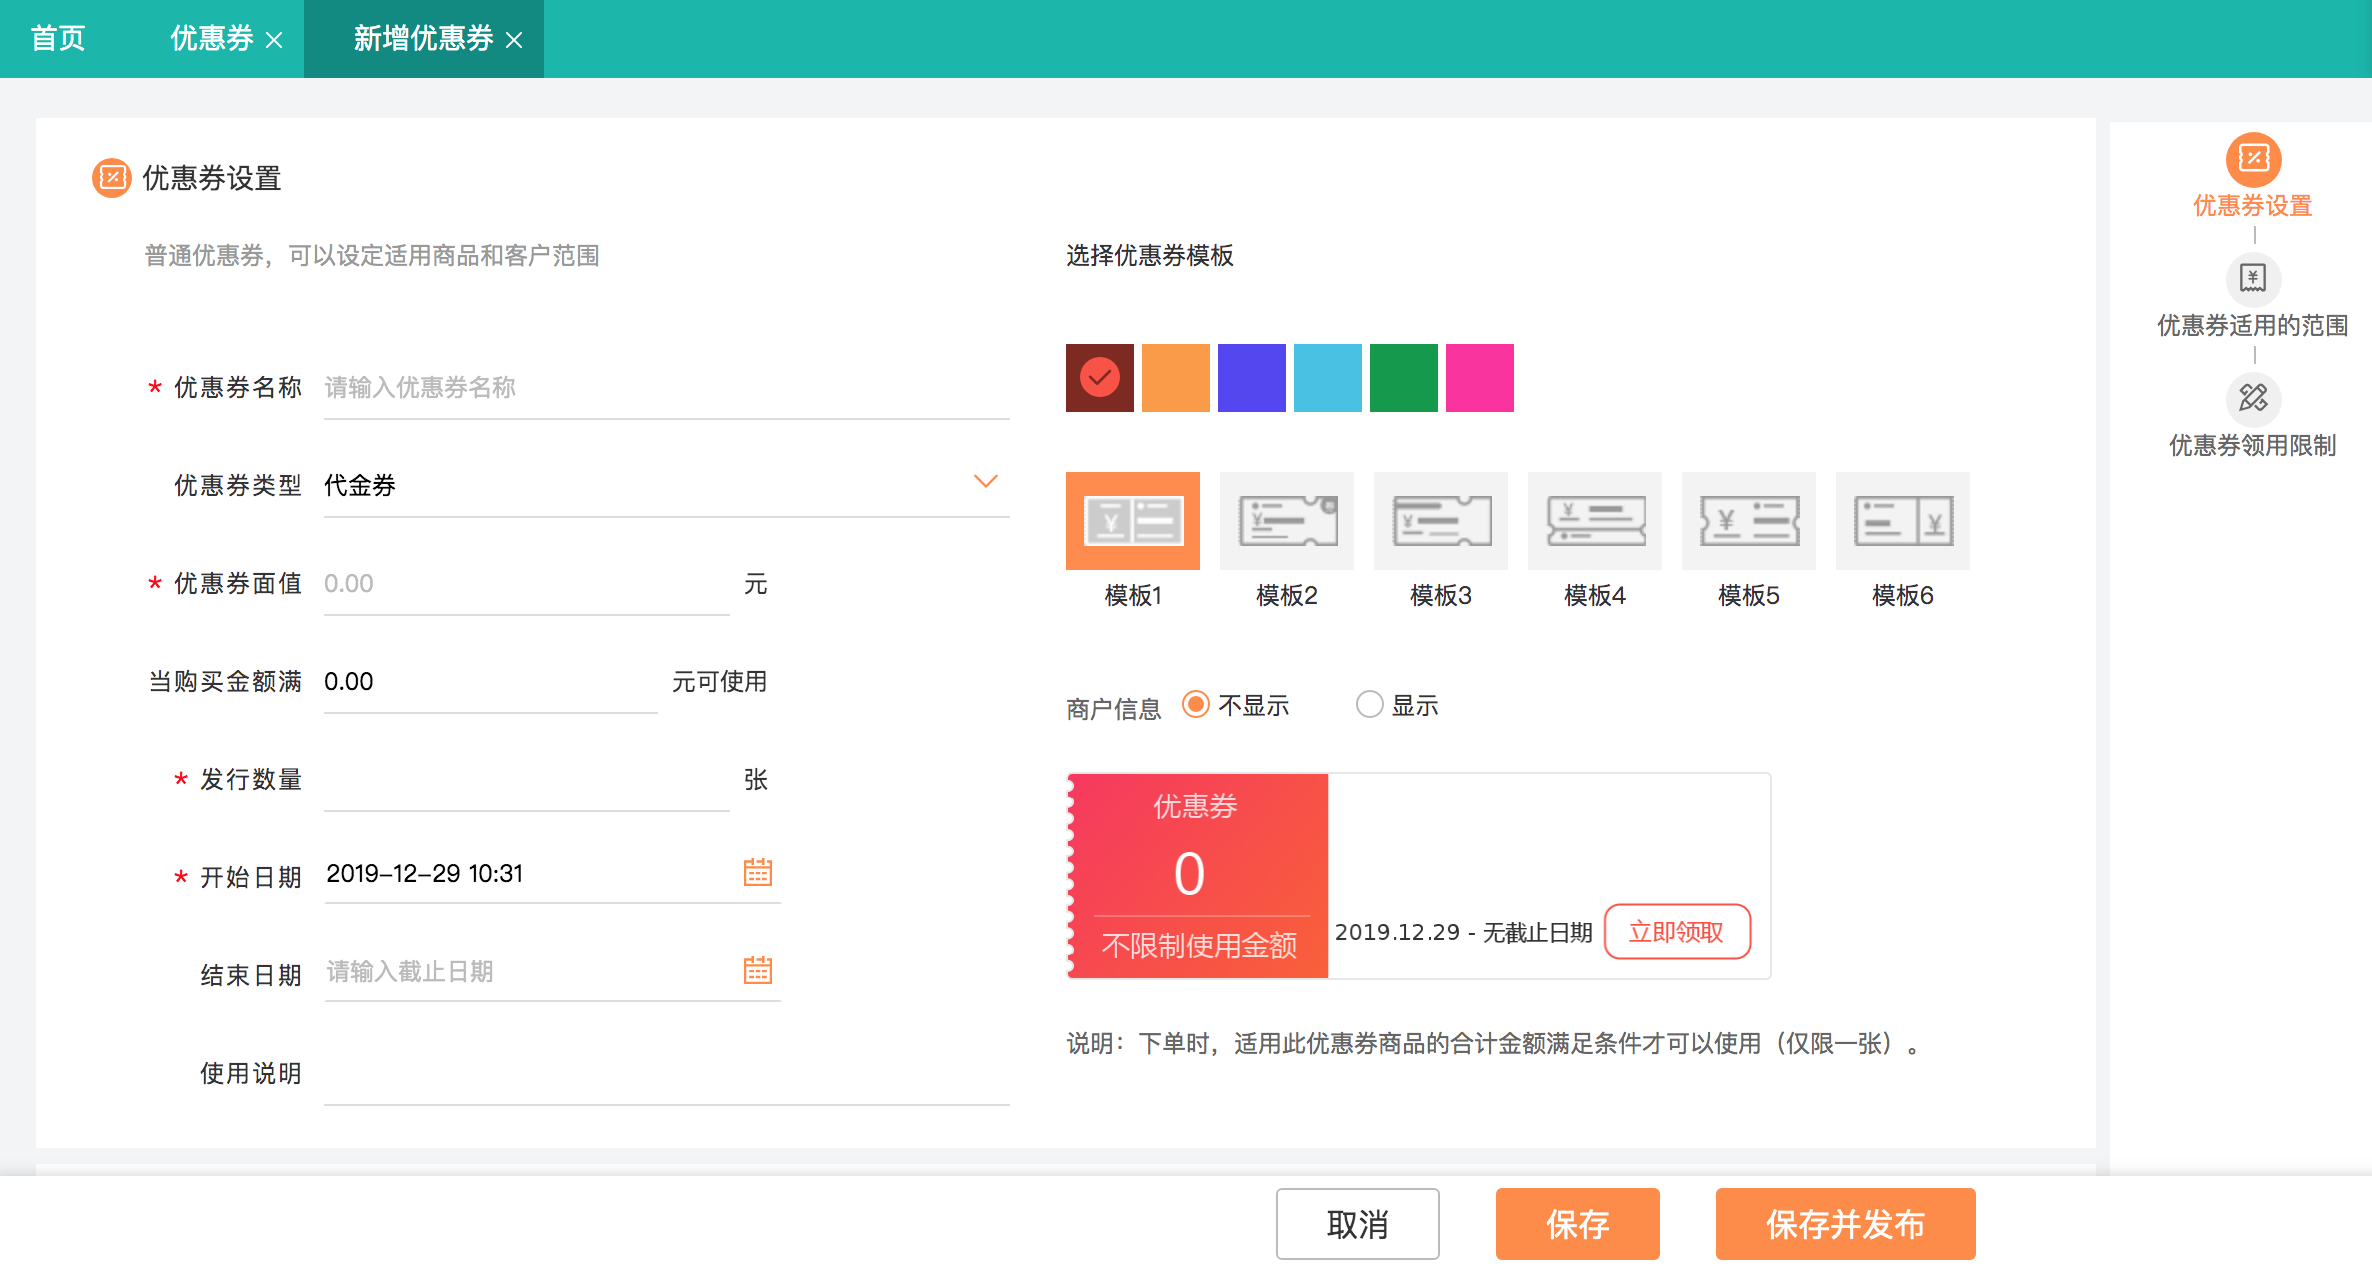The width and height of the screenshot is (2372, 1266).
Task: Select the orange color swatch for coupon
Action: coord(1178,377)
